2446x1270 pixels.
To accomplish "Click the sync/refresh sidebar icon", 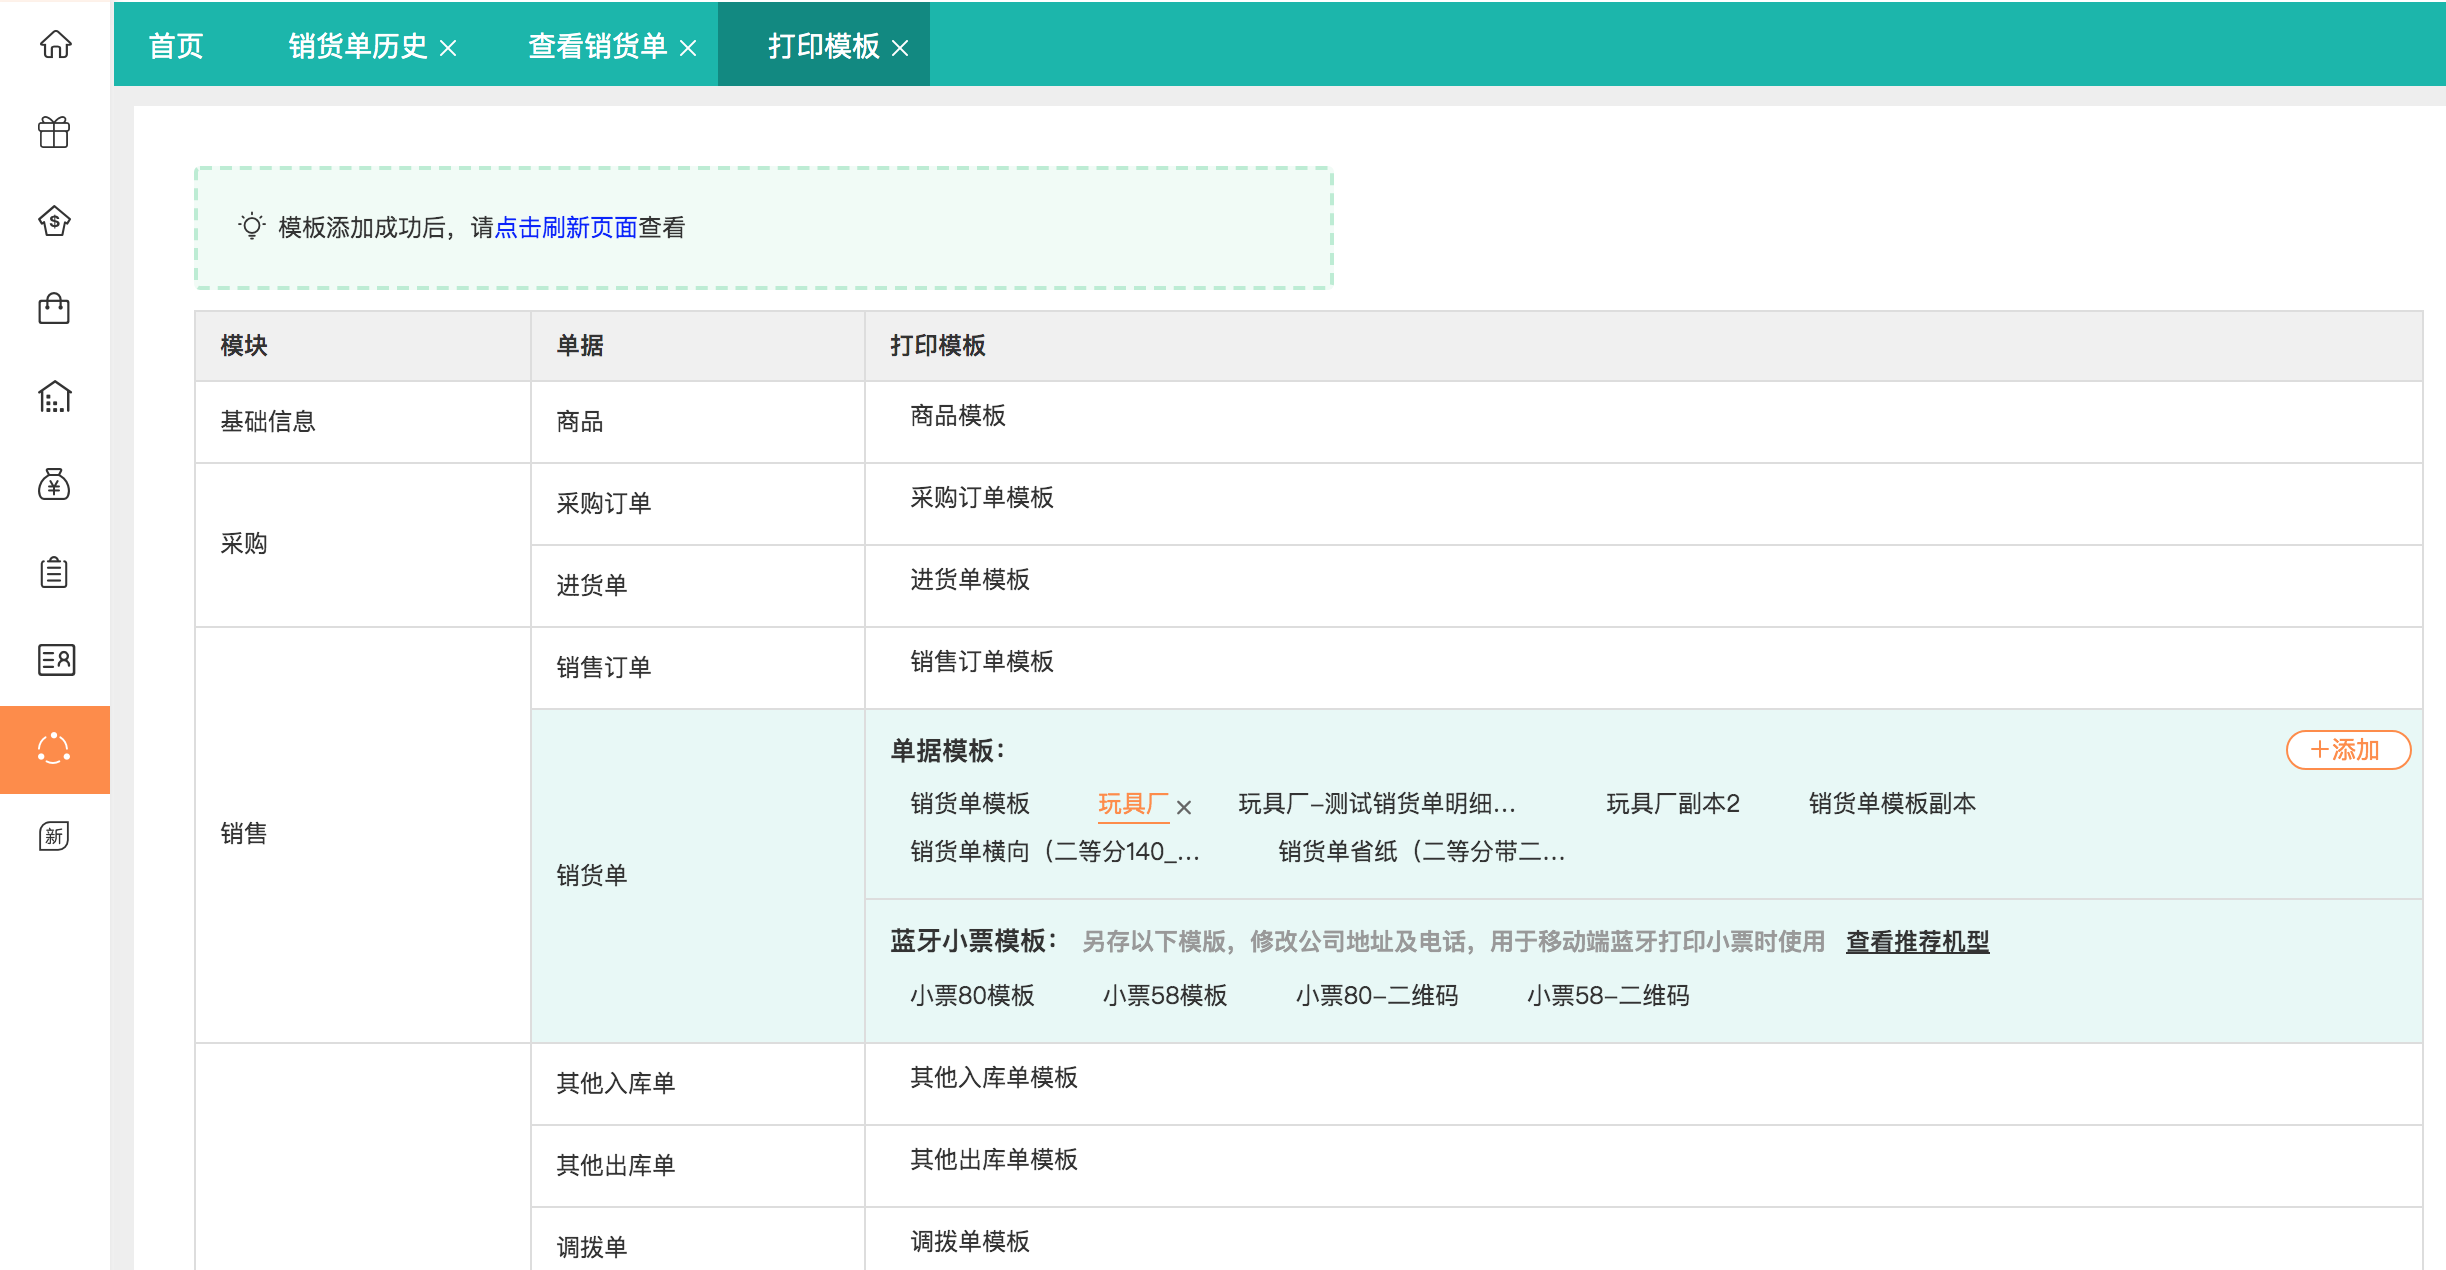I will [x=53, y=747].
